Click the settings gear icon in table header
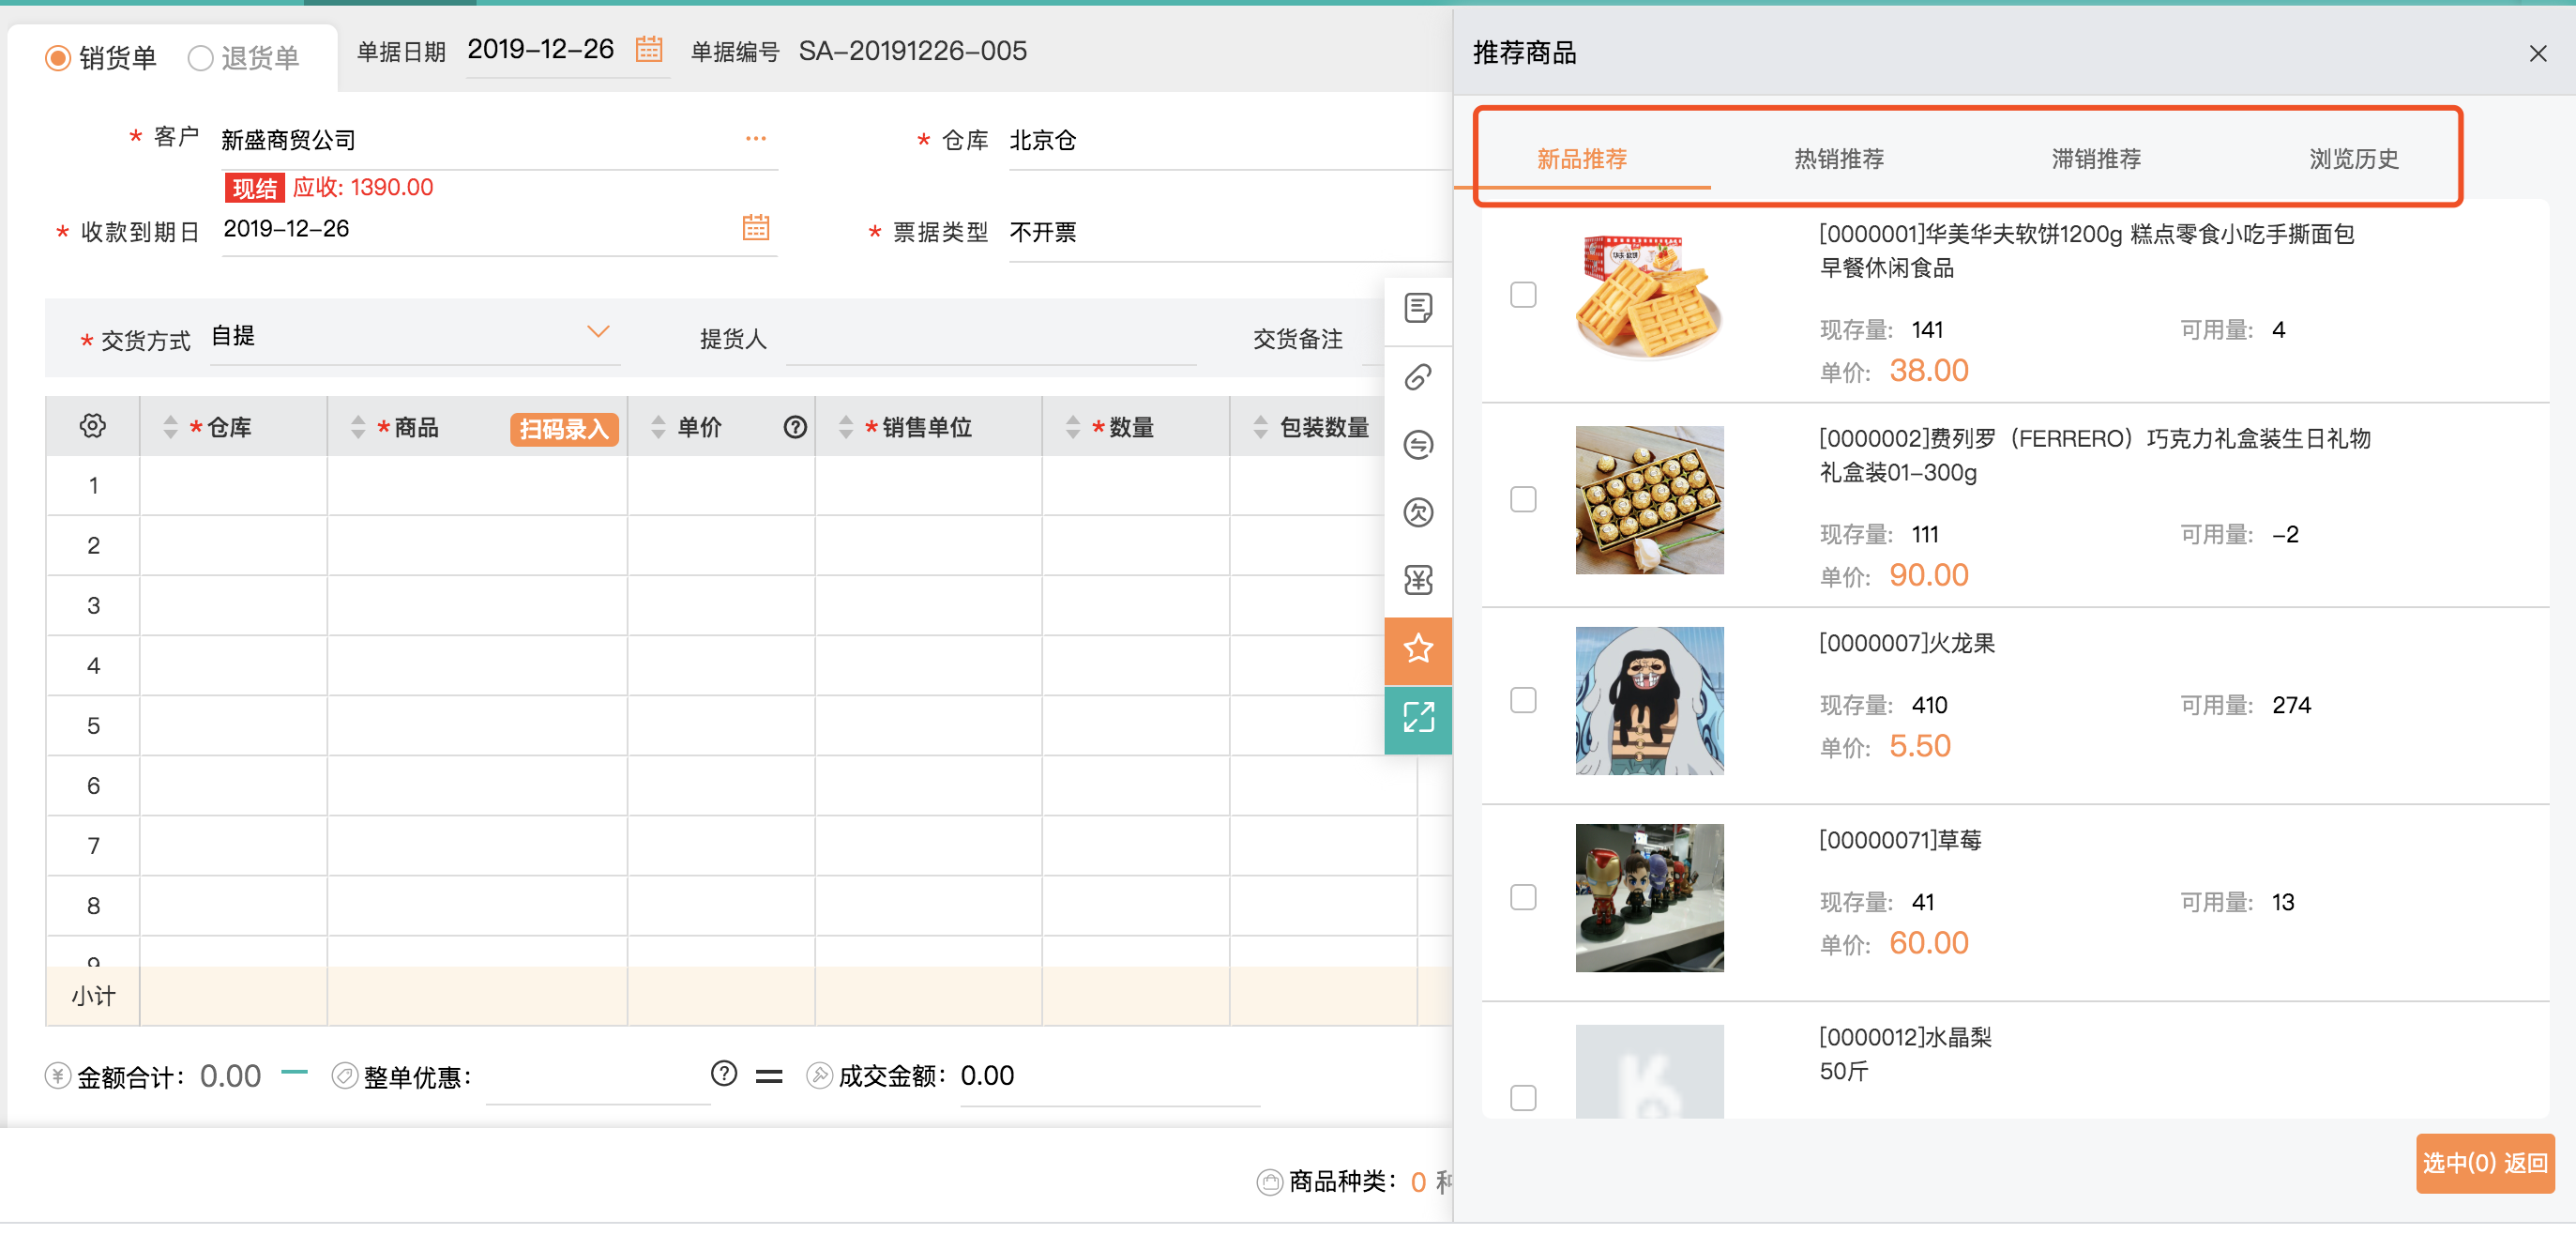The image size is (2576, 1235). 90,429
